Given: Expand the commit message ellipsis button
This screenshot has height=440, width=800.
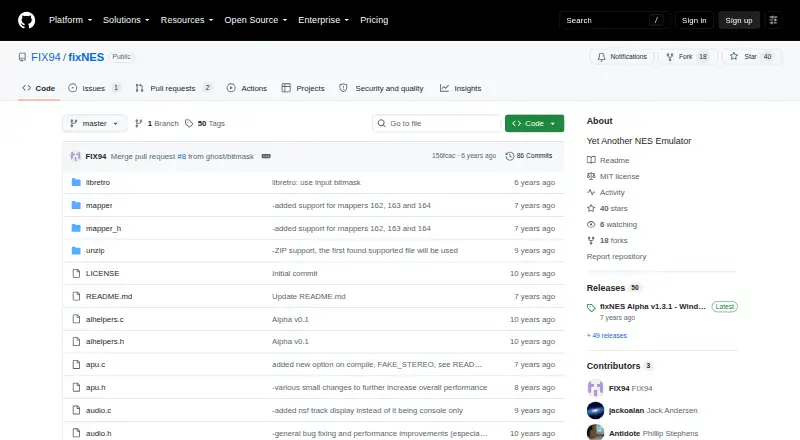Looking at the screenshot, I should [x=266, y=156].
